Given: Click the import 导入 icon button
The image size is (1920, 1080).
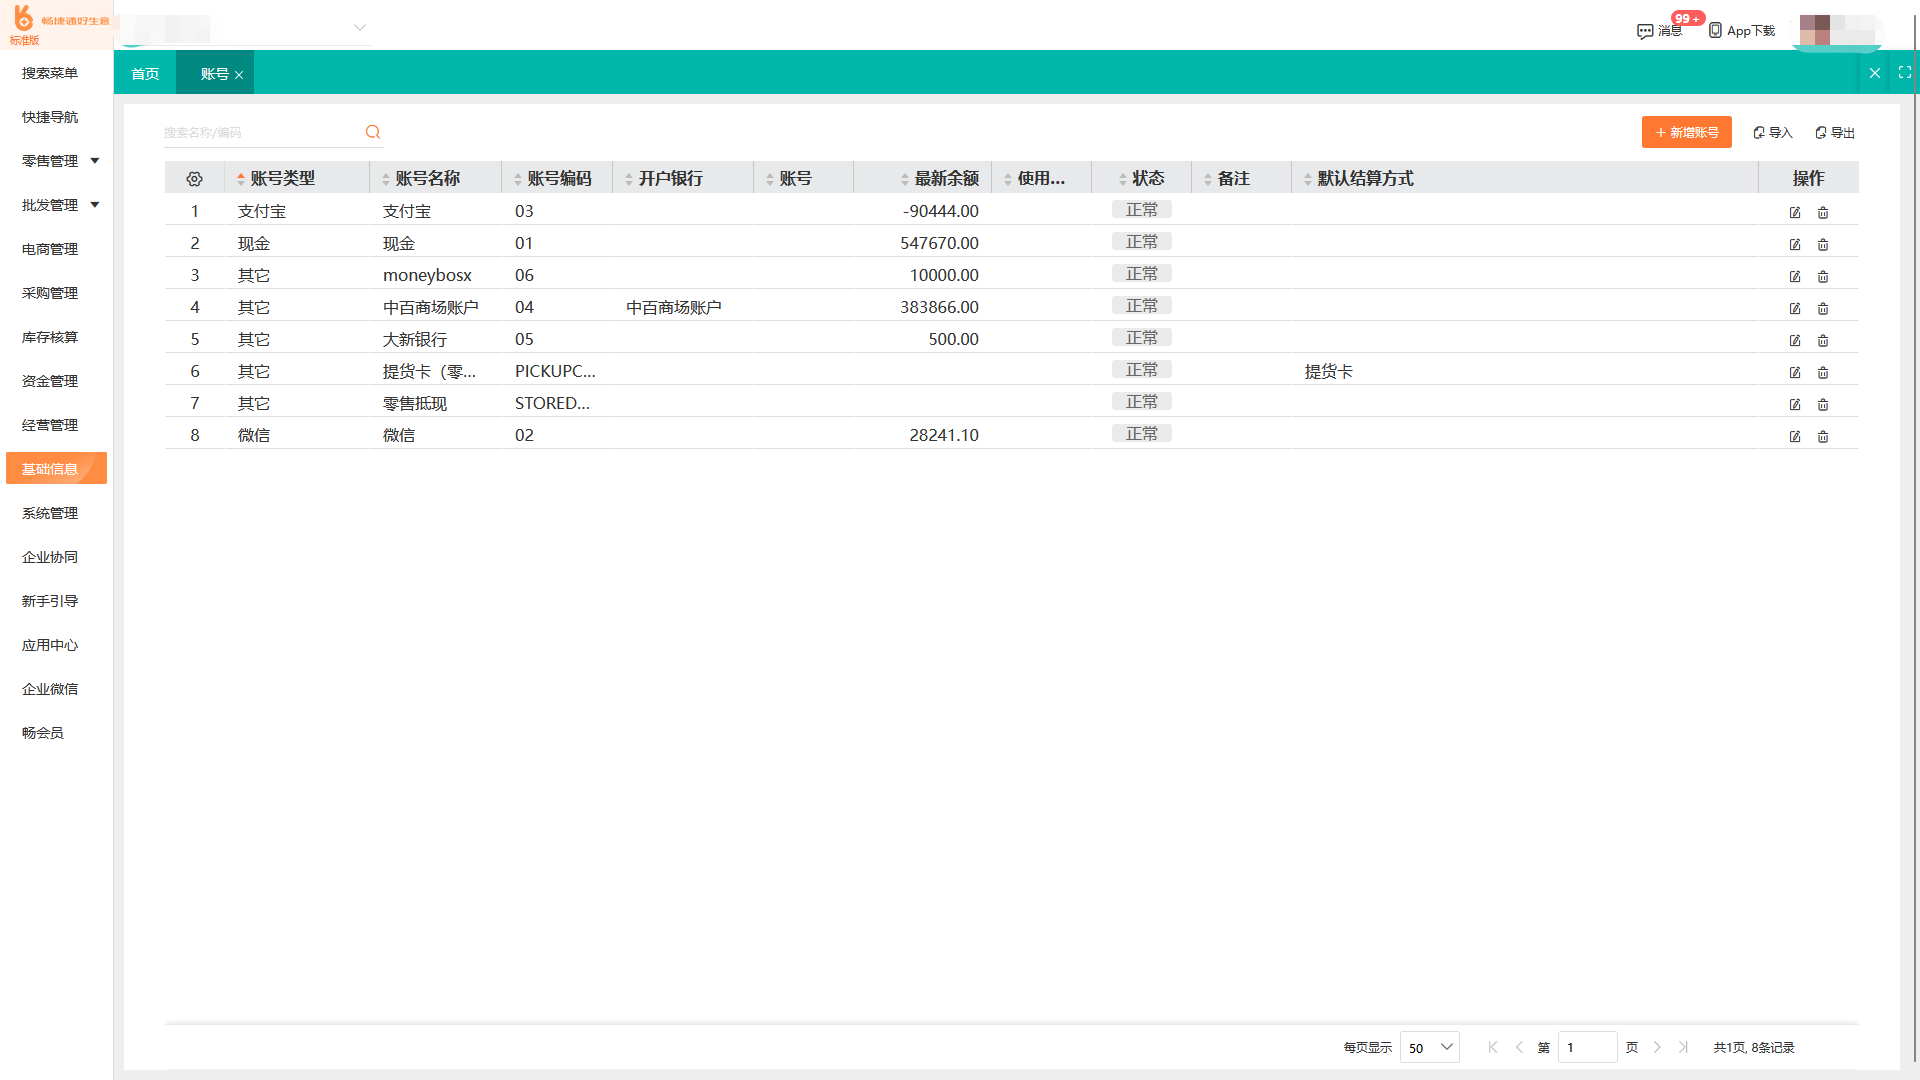Looking at the screenshot, I should click(1774, 132).
